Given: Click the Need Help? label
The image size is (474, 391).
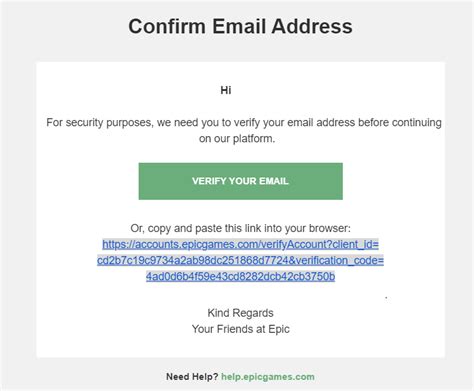Looking at the screenshot, I should click(192, 377).
